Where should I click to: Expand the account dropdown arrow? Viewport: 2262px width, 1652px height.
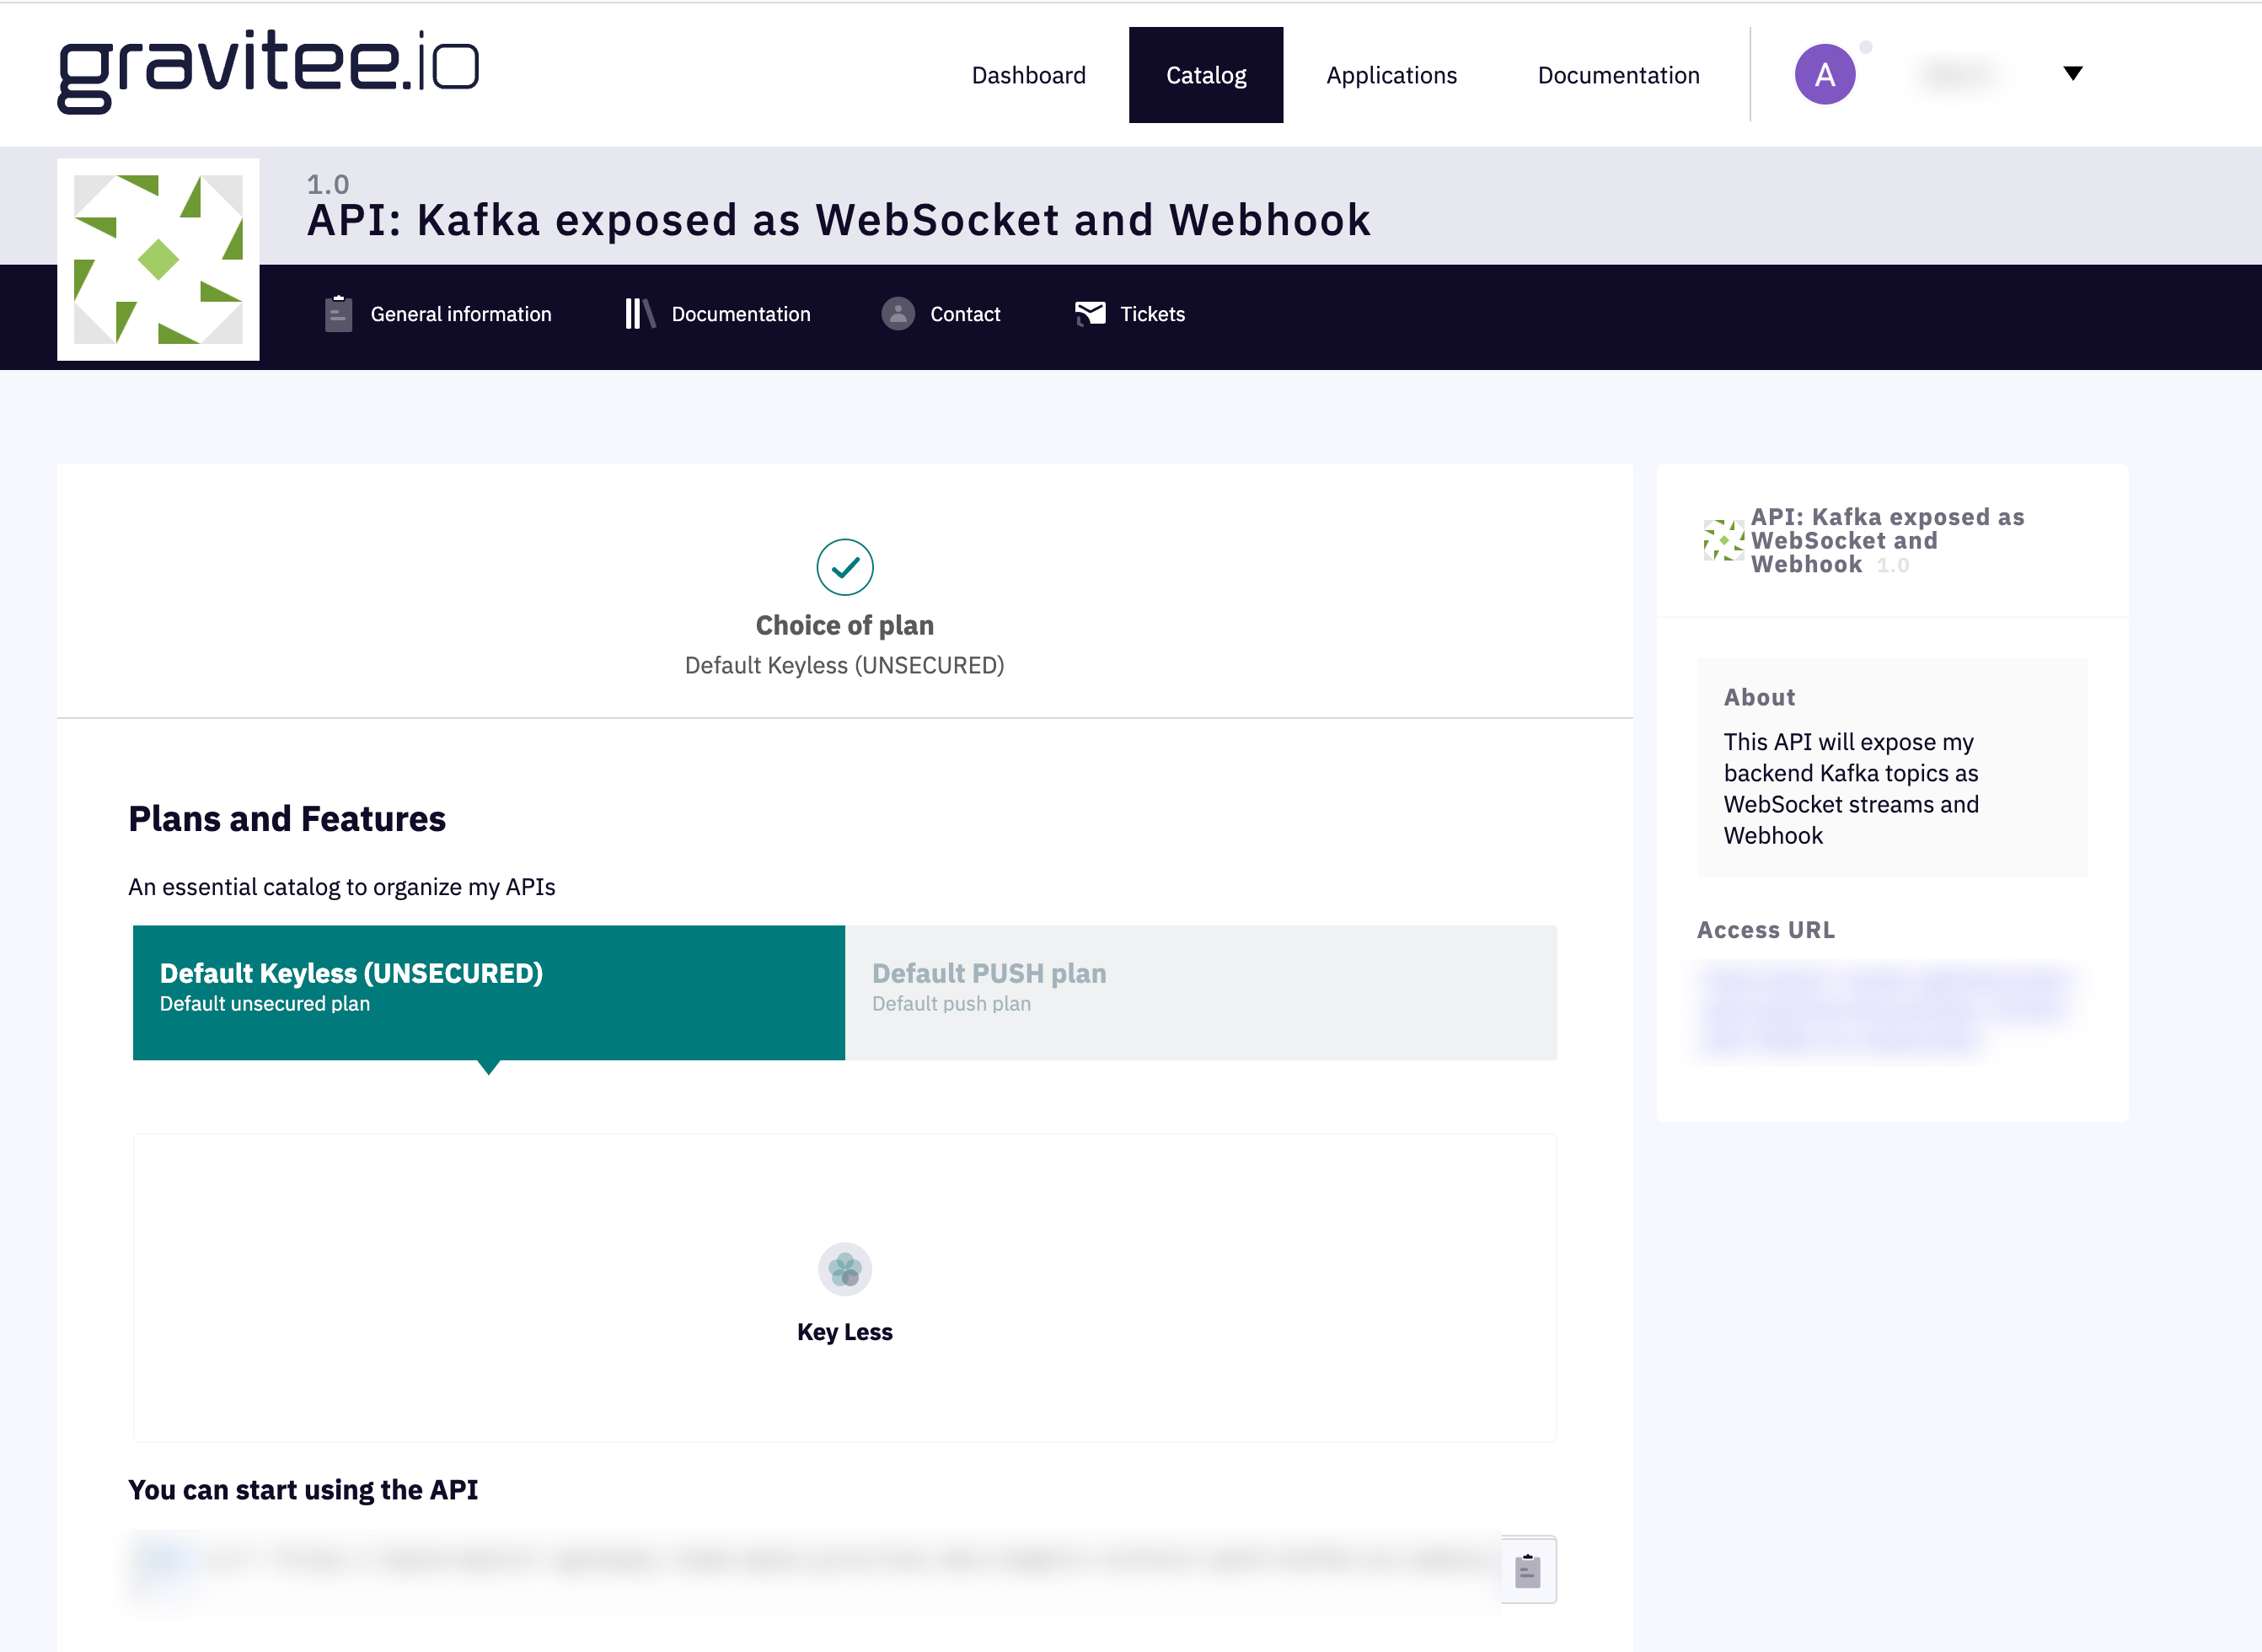(2073, 73)
